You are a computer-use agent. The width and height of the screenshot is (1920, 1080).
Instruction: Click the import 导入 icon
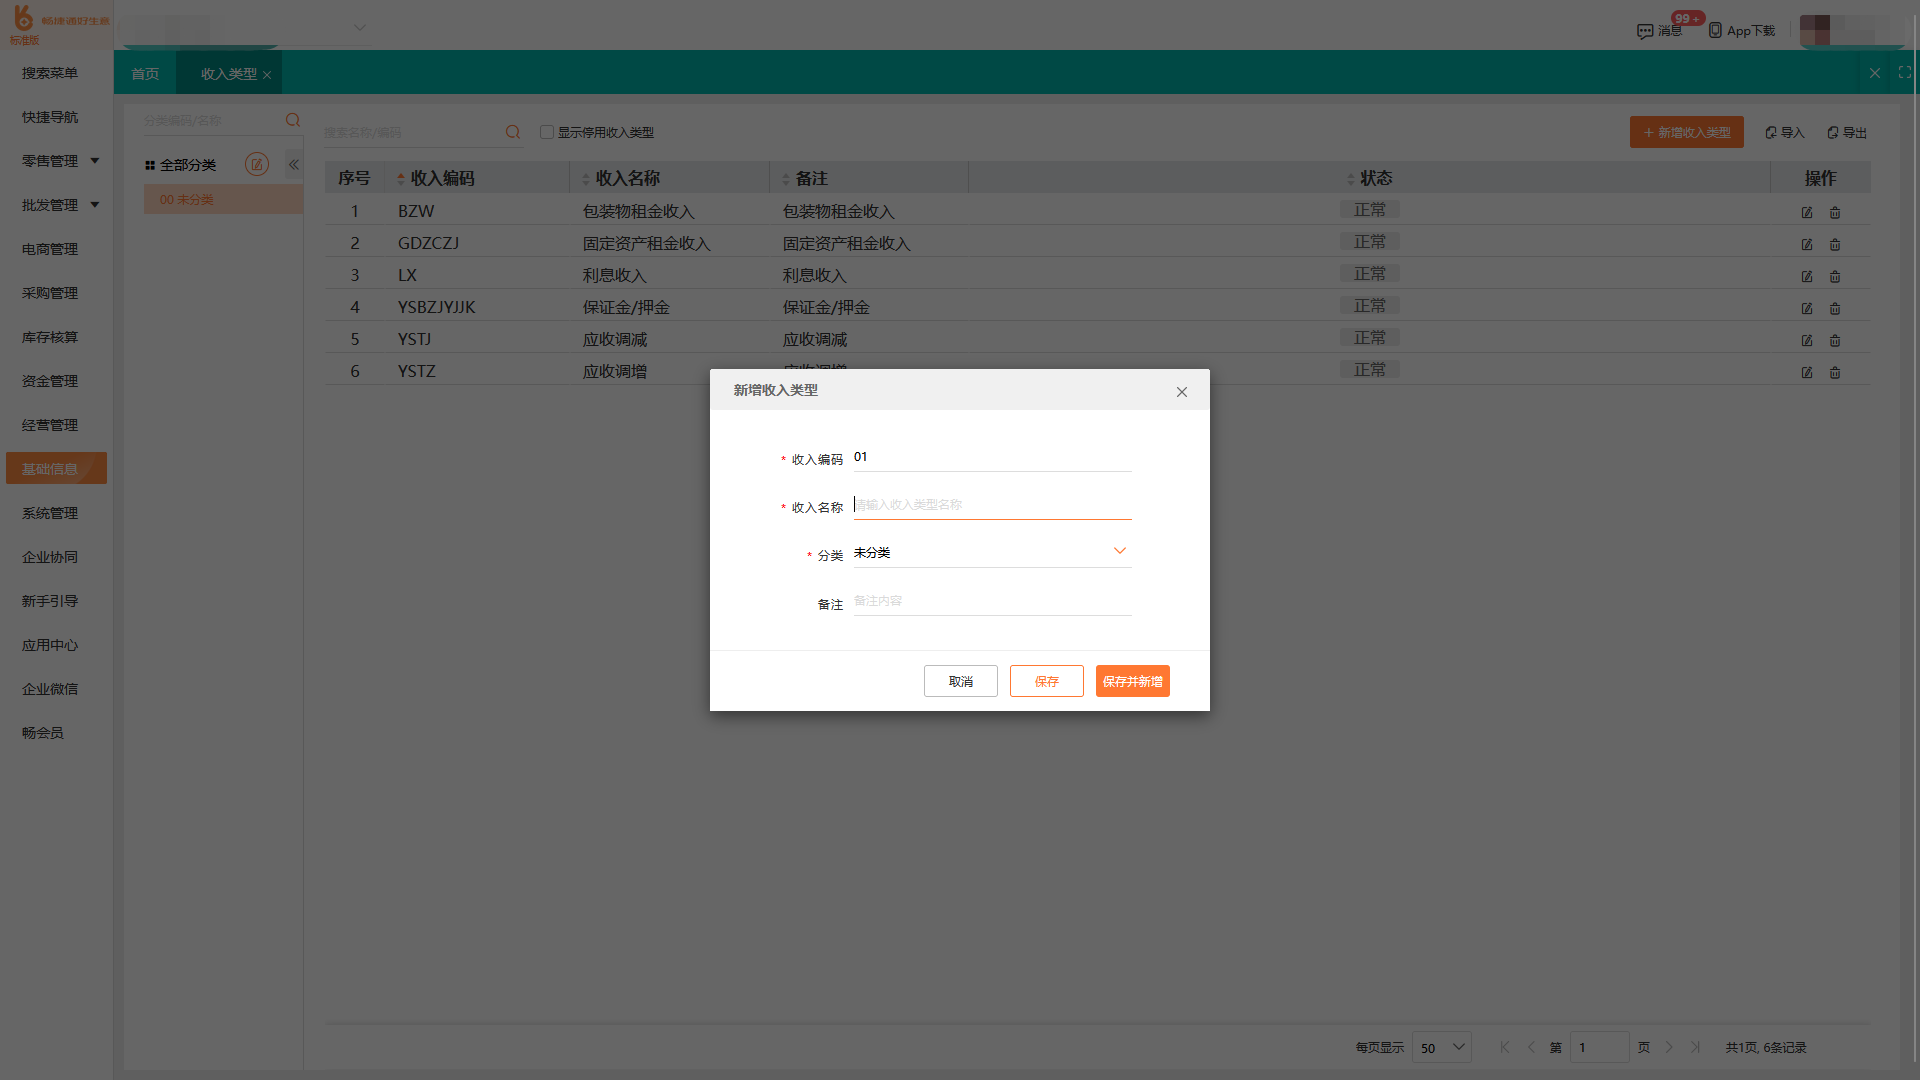click(x=1785, y=132)
